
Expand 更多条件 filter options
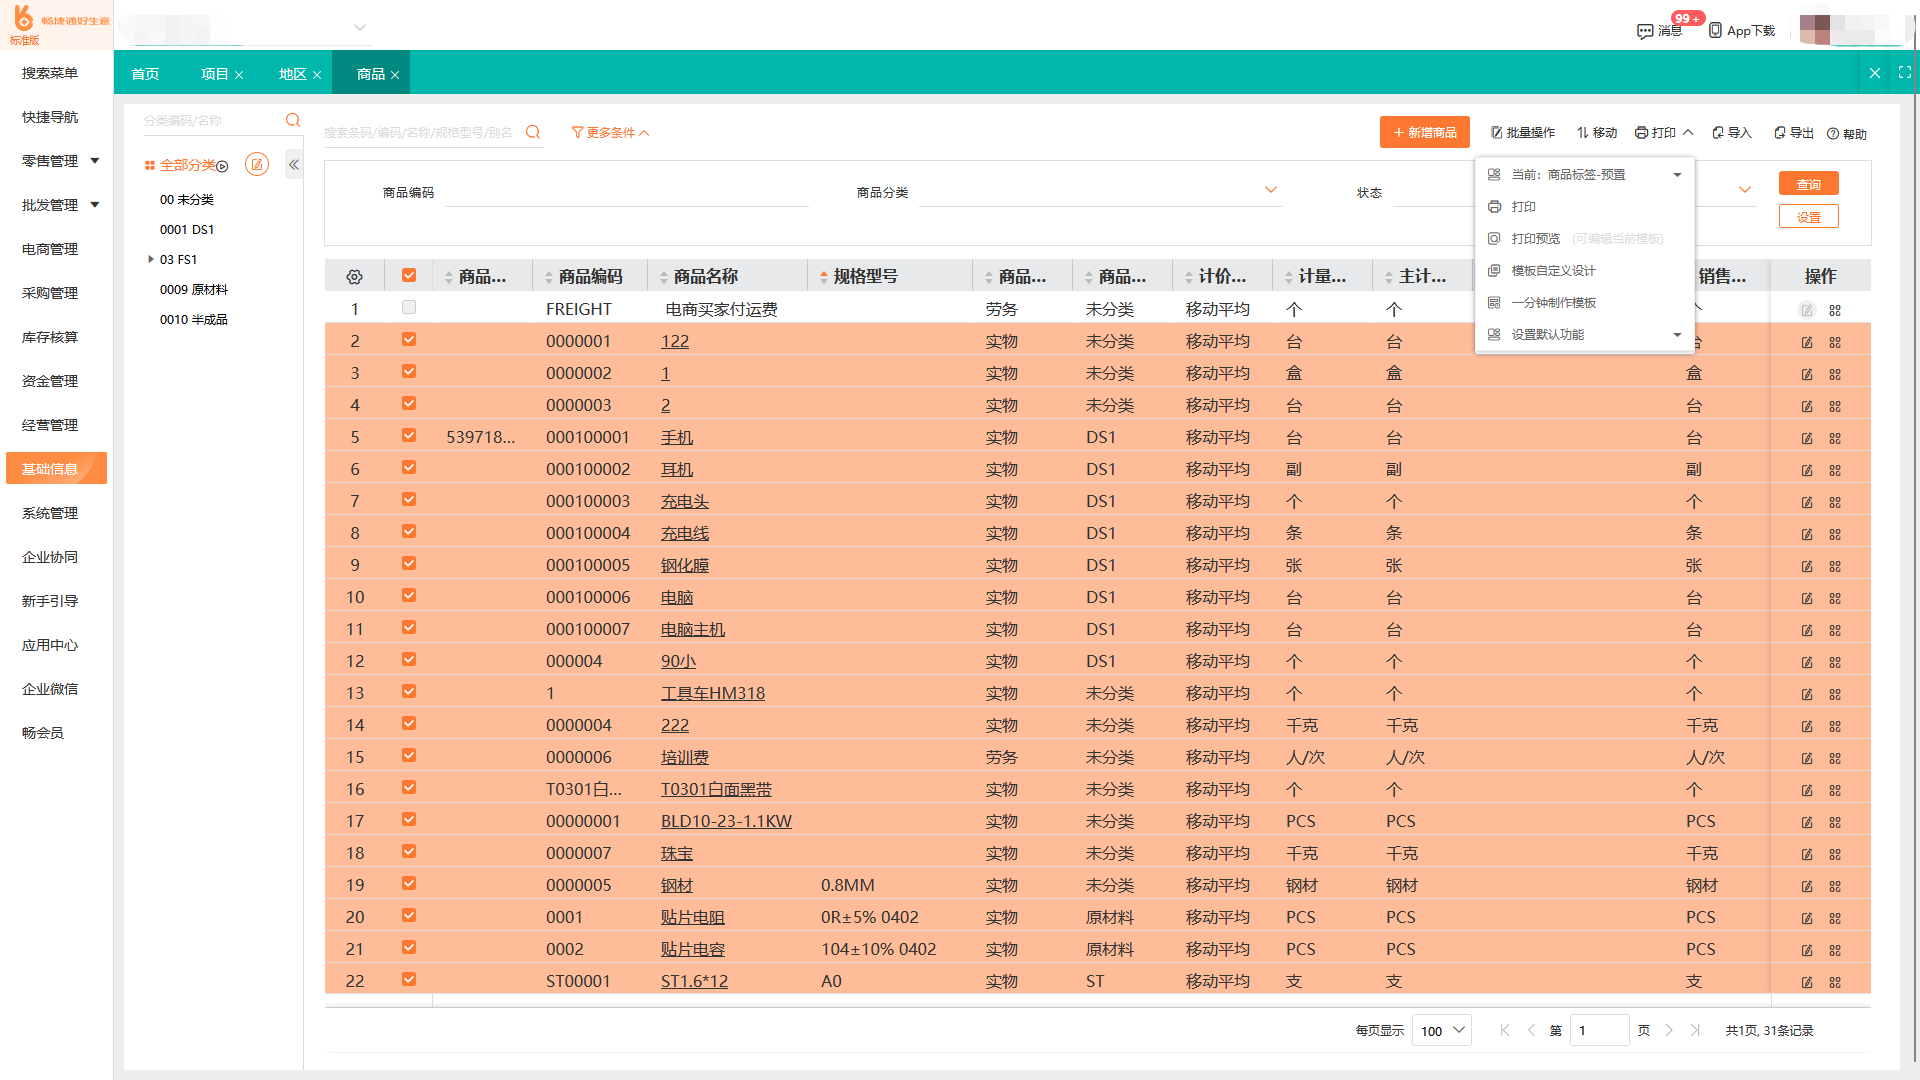click(612, 132)
